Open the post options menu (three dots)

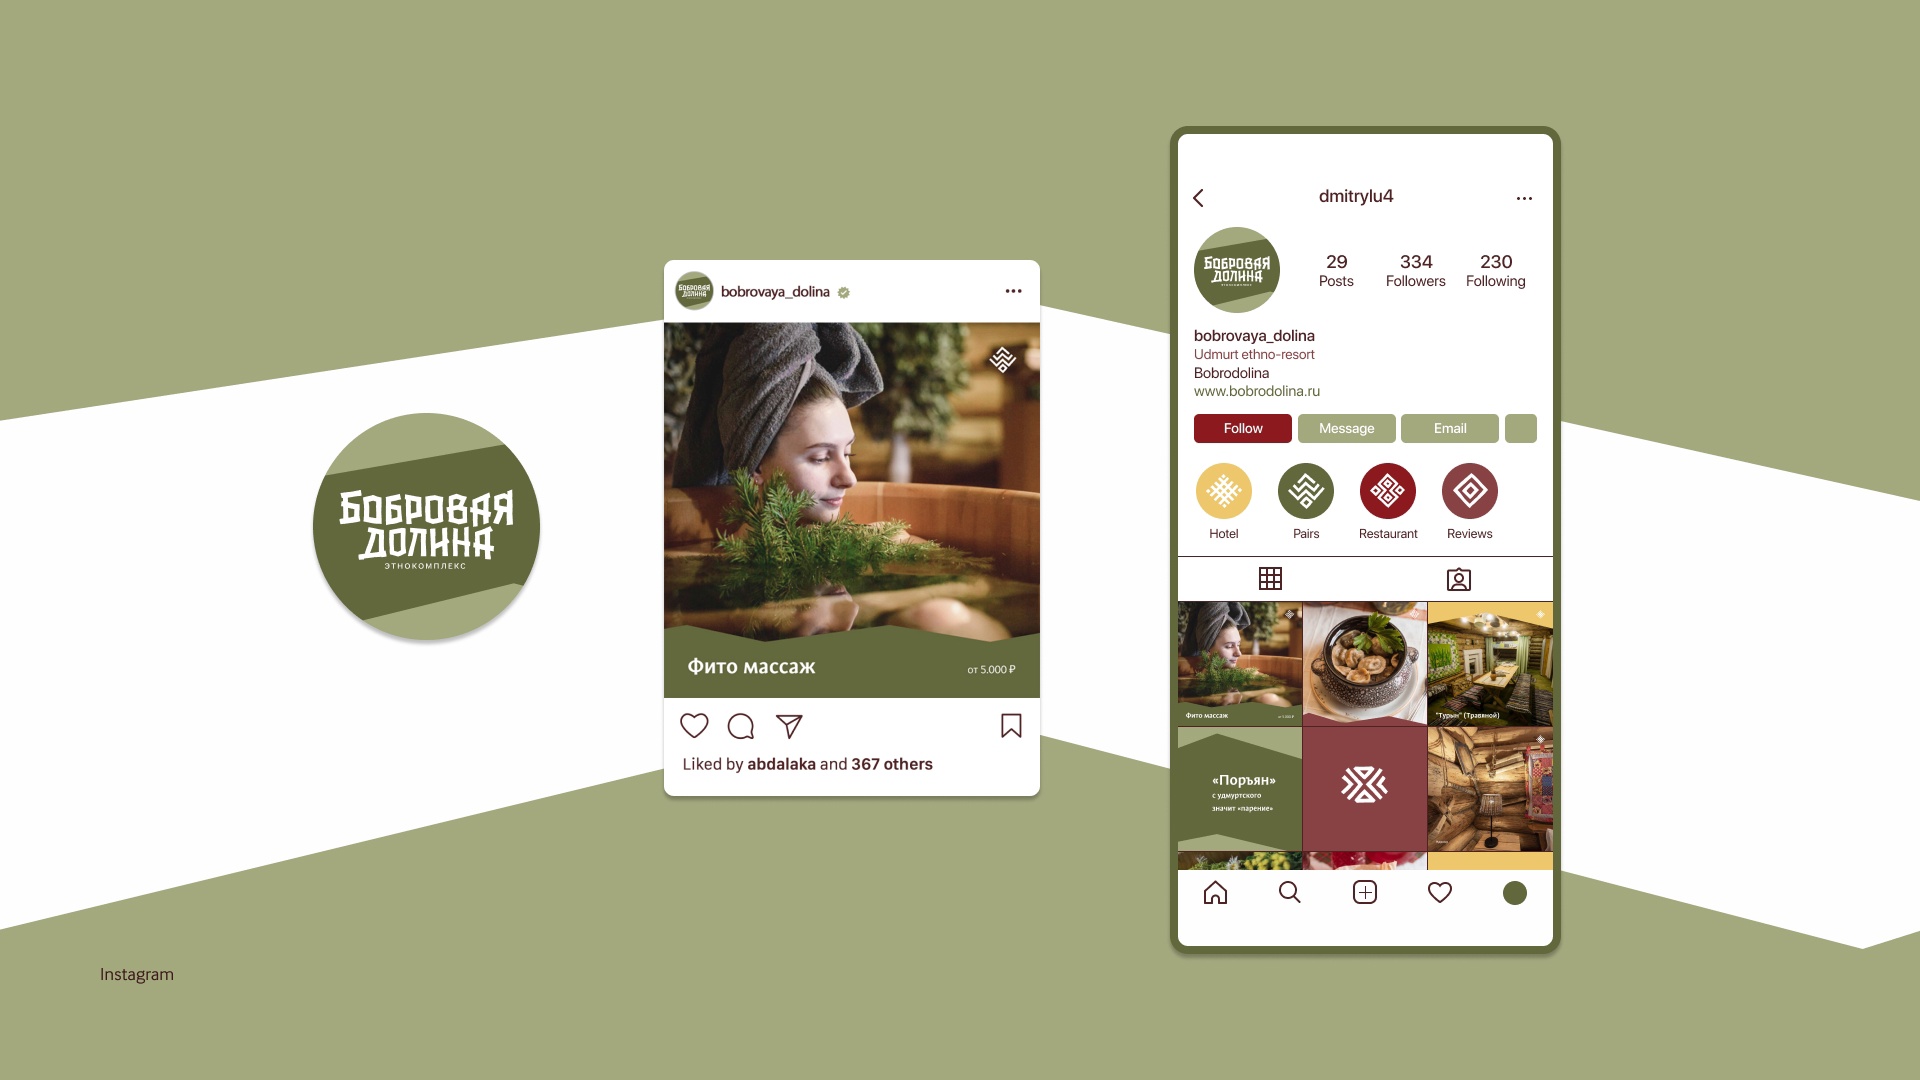(x=1013, y=291)
